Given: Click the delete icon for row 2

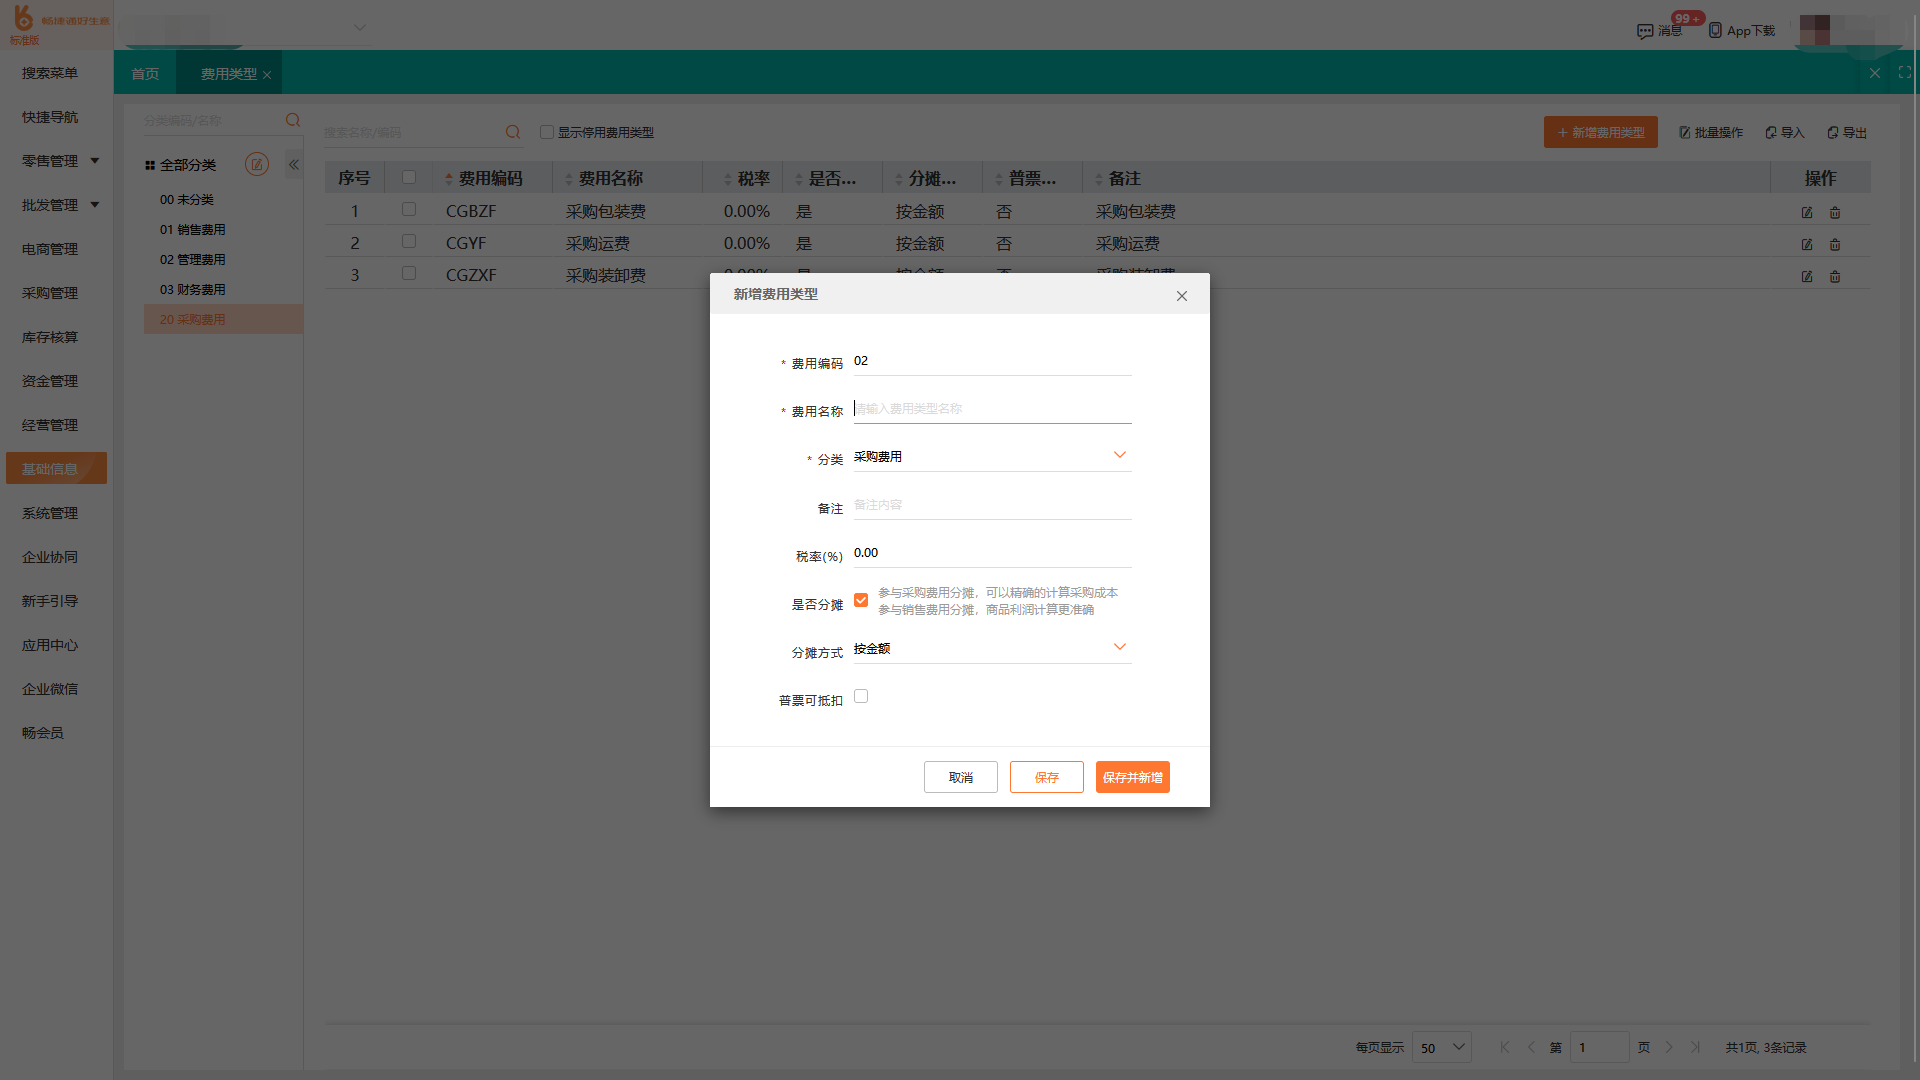Looking at the screenshot, I should [x=1836, y=243].
